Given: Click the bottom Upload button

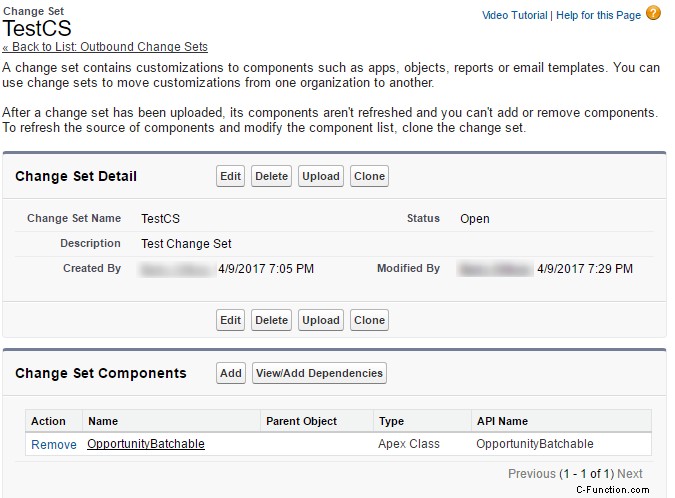Looking at the screenshot, I should [321, 320].
